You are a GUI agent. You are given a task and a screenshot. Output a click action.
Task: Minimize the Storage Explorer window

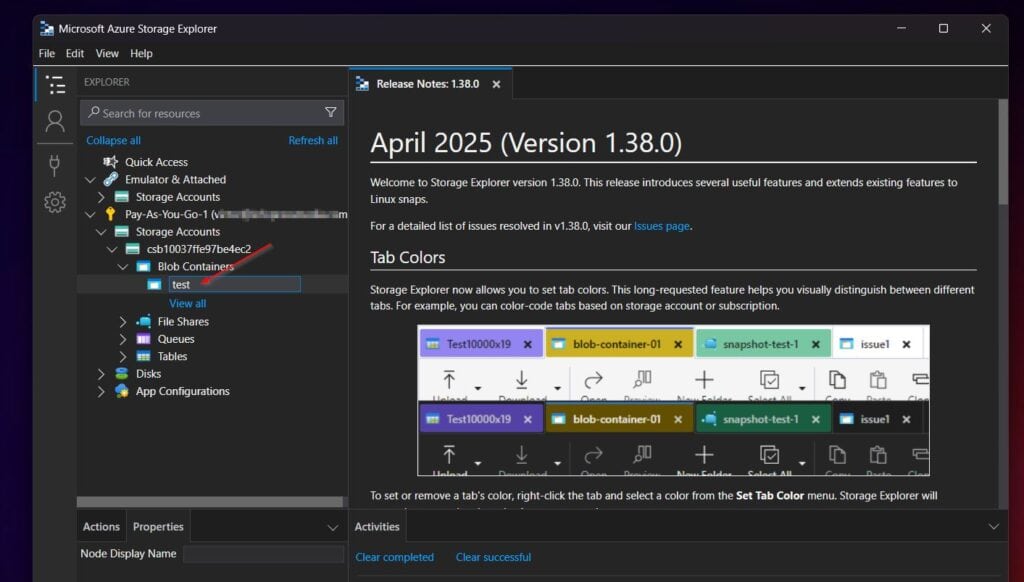(x=901, y=28)
